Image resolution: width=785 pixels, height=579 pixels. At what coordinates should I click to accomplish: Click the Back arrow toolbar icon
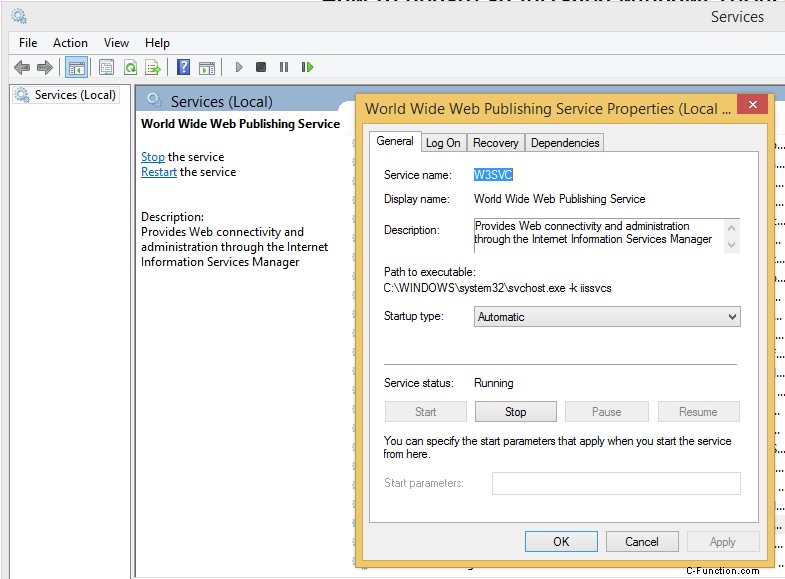pyautogui.click(x=21, y=67)
